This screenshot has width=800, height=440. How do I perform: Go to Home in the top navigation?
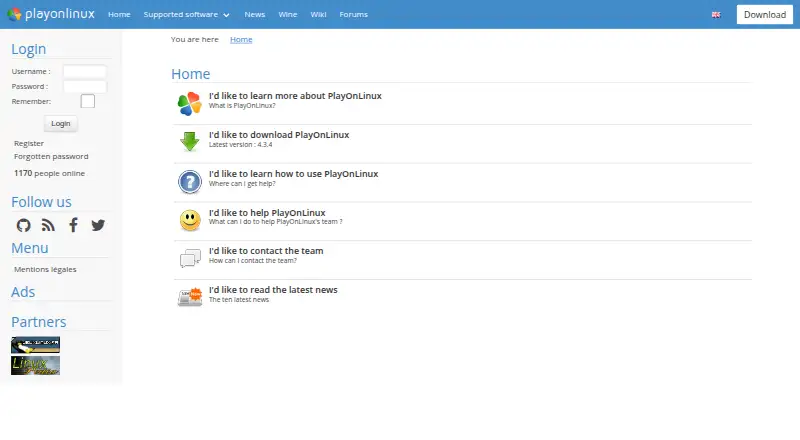click(x=119, y=14)
